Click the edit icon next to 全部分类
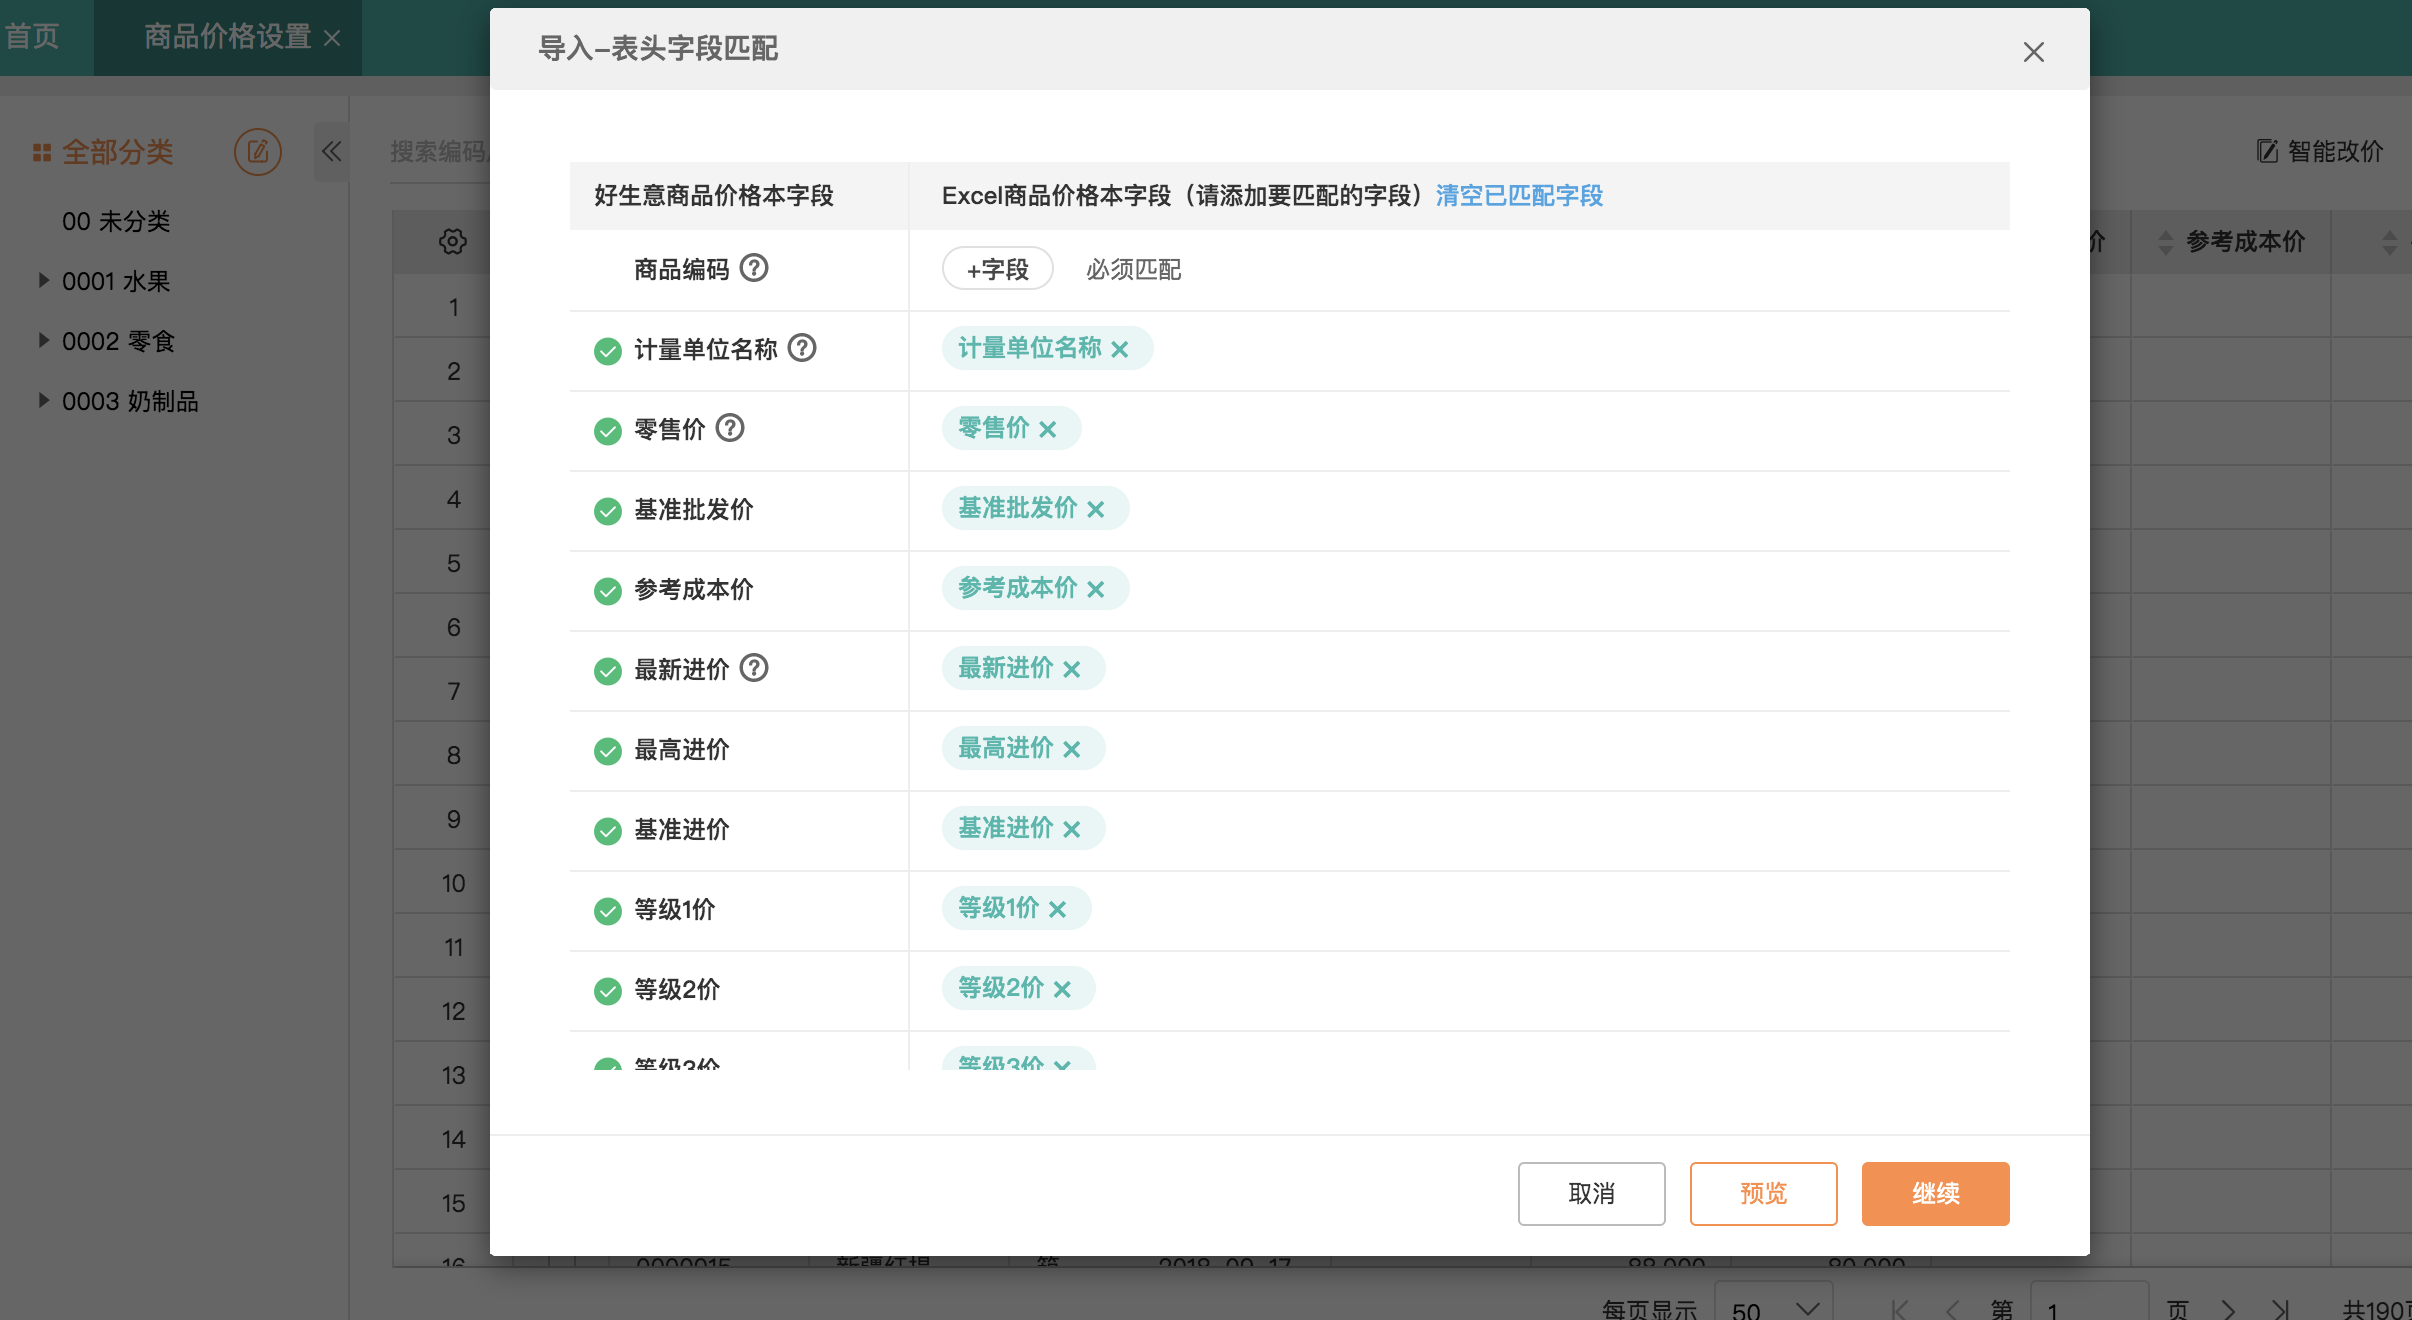Image resolution: width=2412 pixels, height=1320 pixels. click(x=258, y=153)
